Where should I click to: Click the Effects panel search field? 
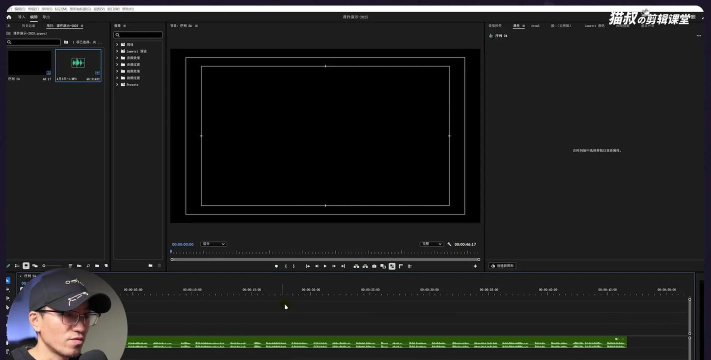138,35
